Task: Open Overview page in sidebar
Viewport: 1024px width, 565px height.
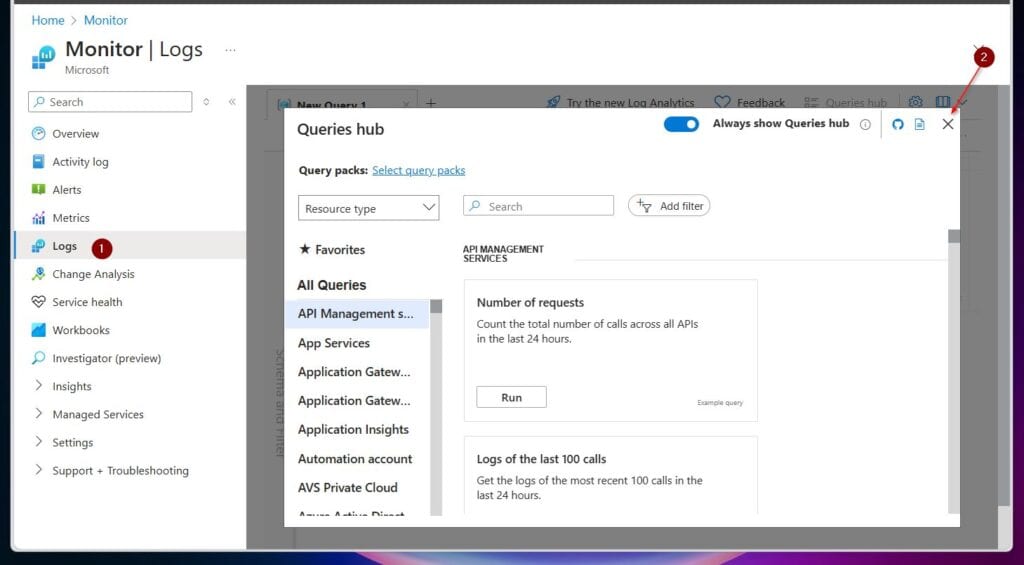Action: tap(76, 133)
